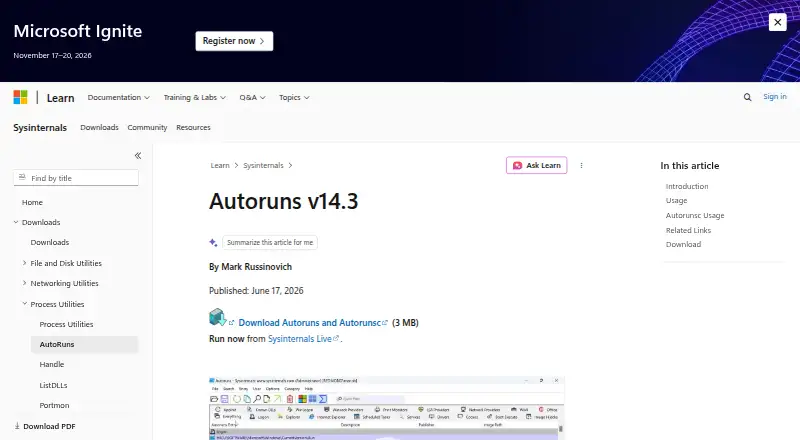Click the Sign in link
800x440 pixels.
click(x=774, y=96)
